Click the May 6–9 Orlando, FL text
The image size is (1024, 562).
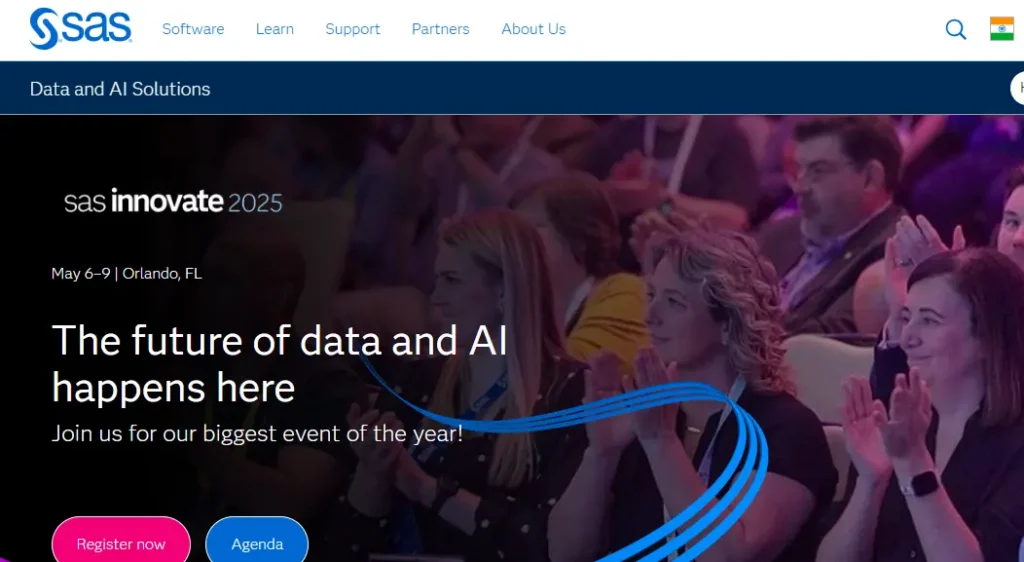[127, 273]
